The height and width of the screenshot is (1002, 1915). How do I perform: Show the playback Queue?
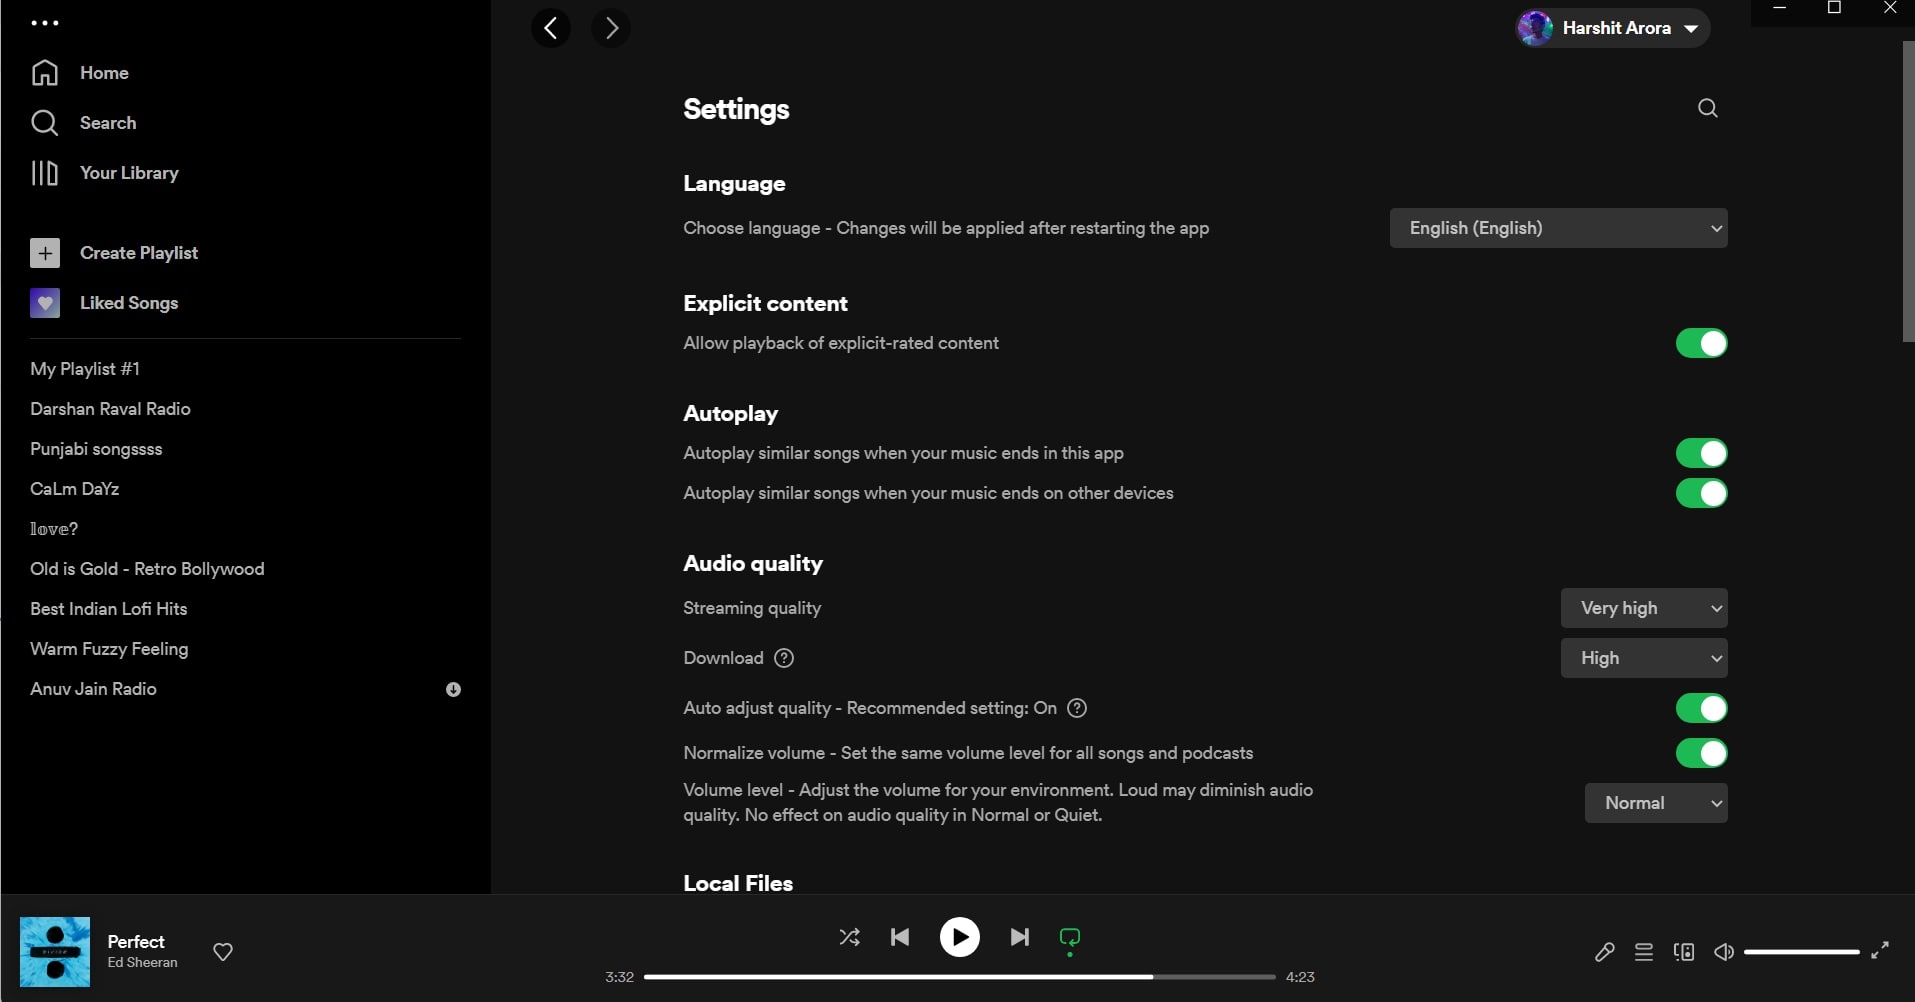click(x=1643, y=951)
